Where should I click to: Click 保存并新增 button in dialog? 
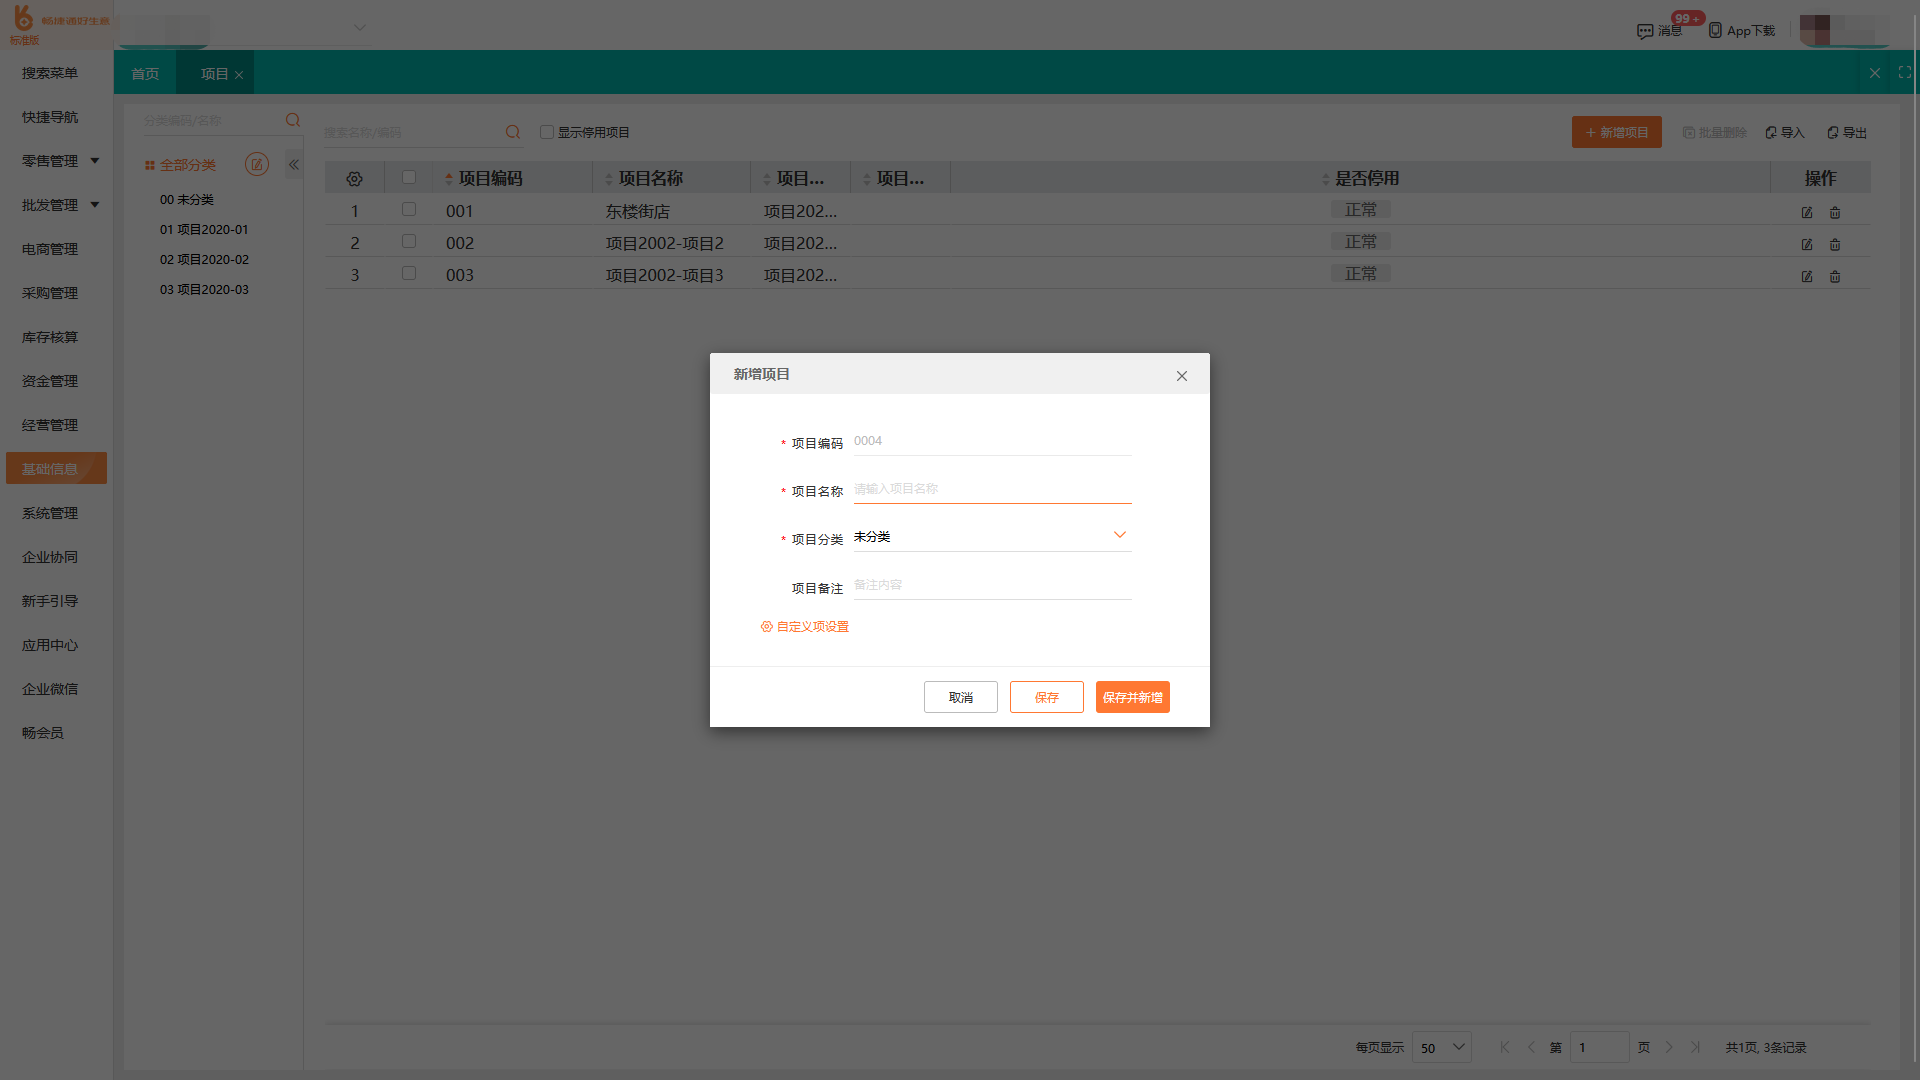[1131, 696]
